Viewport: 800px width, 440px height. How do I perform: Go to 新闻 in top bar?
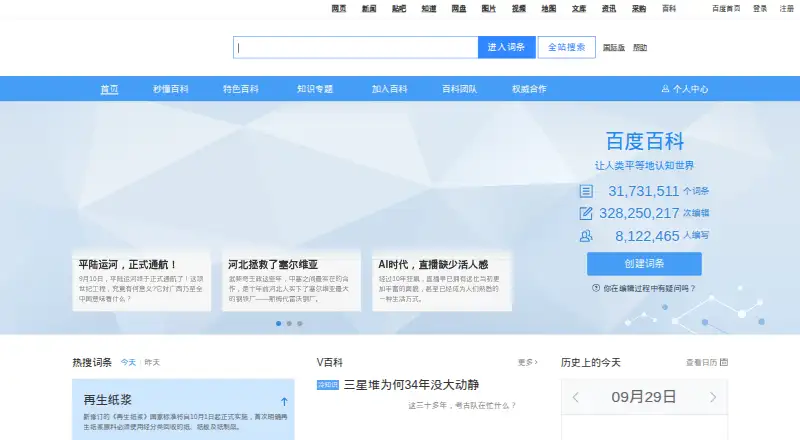click(369, 8)
